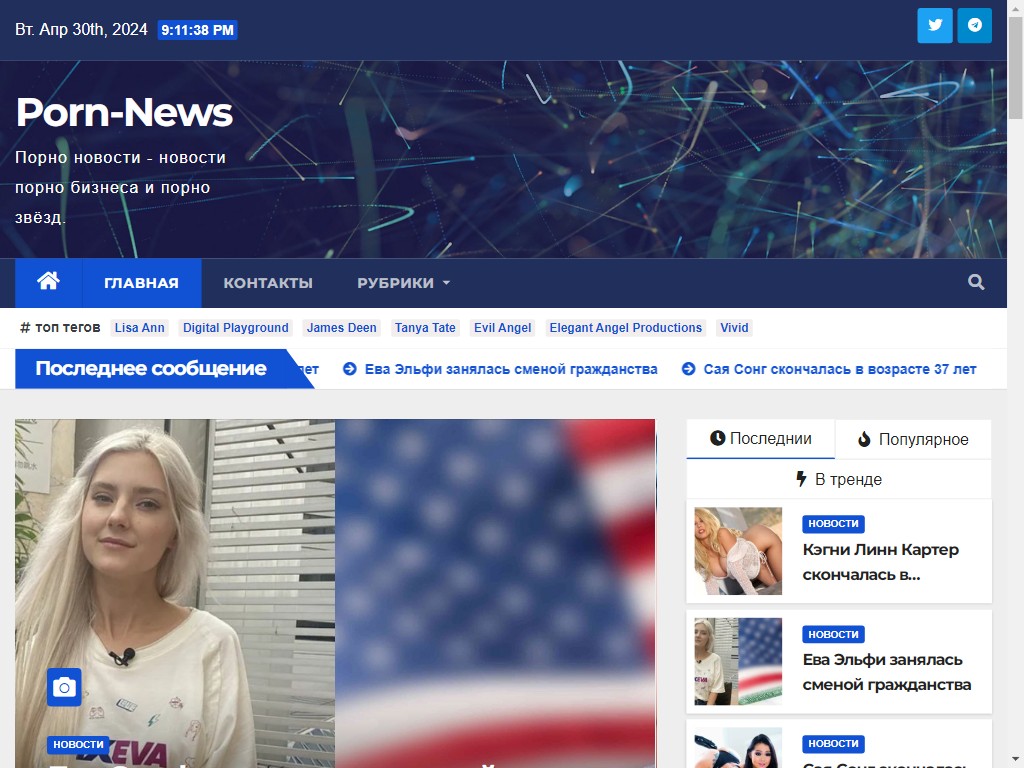1024x768 pixels.
Task: Open the Digital Playground tag
Action: [x=235, y=328]
